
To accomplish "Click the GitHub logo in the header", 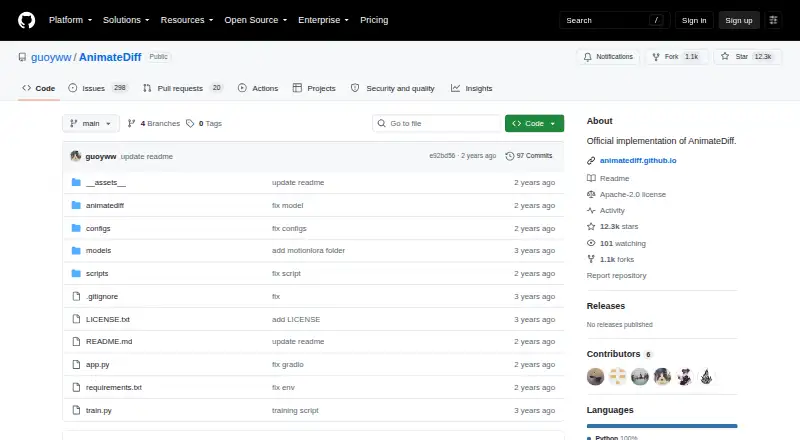I will (27, 20).
